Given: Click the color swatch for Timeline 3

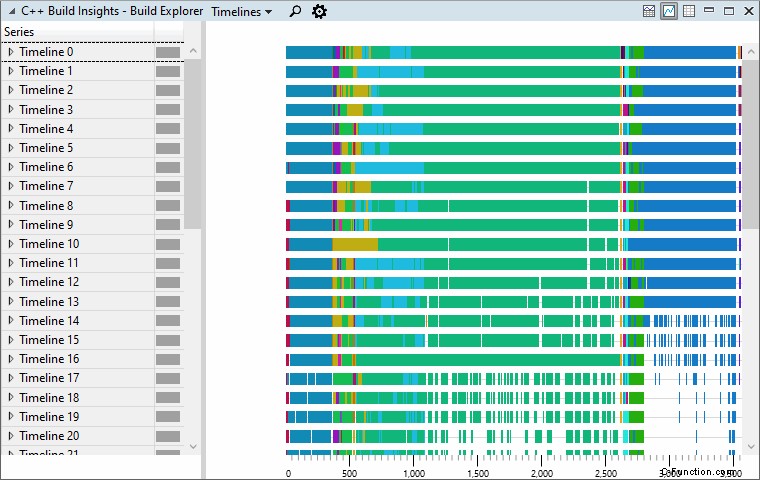Looking at the screenshot, I should (168, 110).
